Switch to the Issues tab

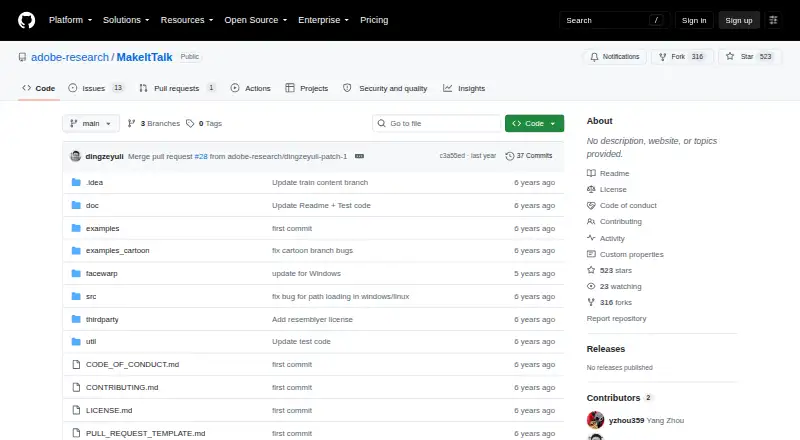tap(96, 88)
